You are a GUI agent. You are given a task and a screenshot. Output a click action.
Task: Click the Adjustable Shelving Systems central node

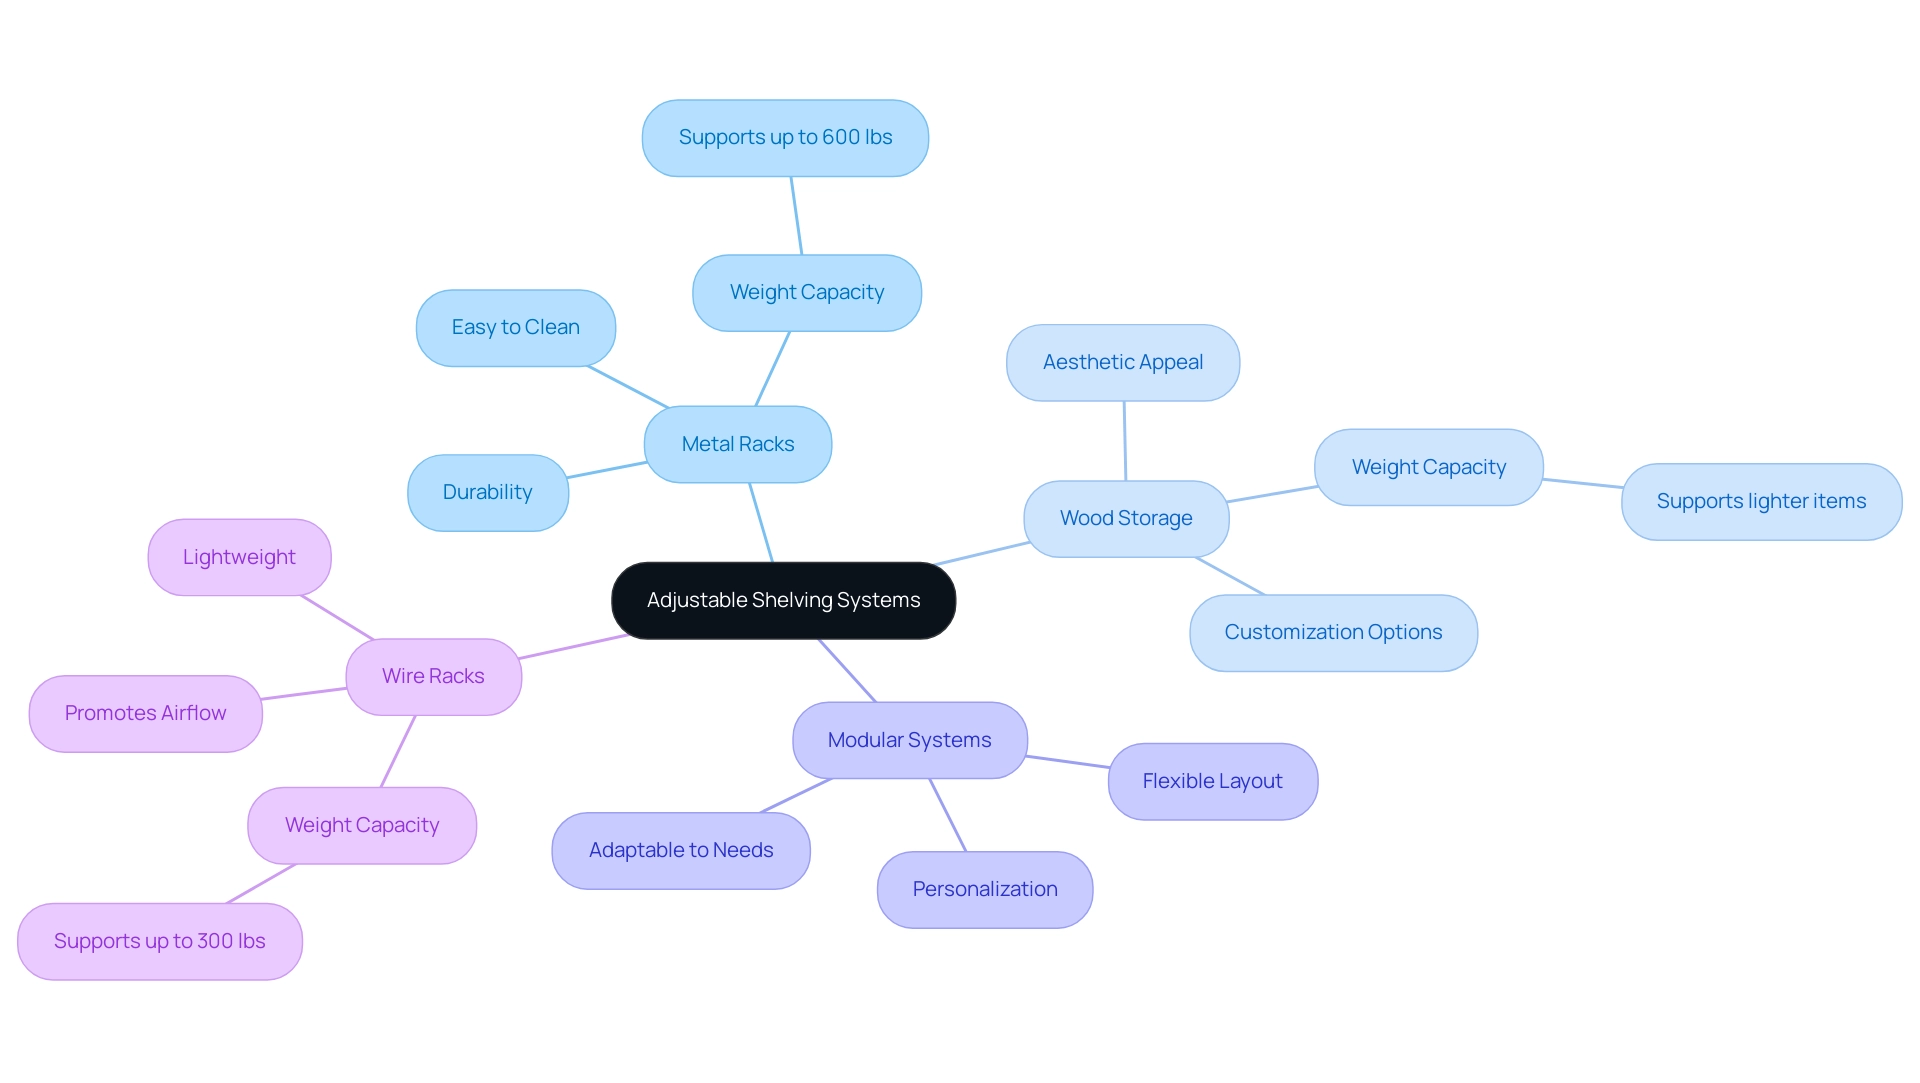[x=782, y=600]
